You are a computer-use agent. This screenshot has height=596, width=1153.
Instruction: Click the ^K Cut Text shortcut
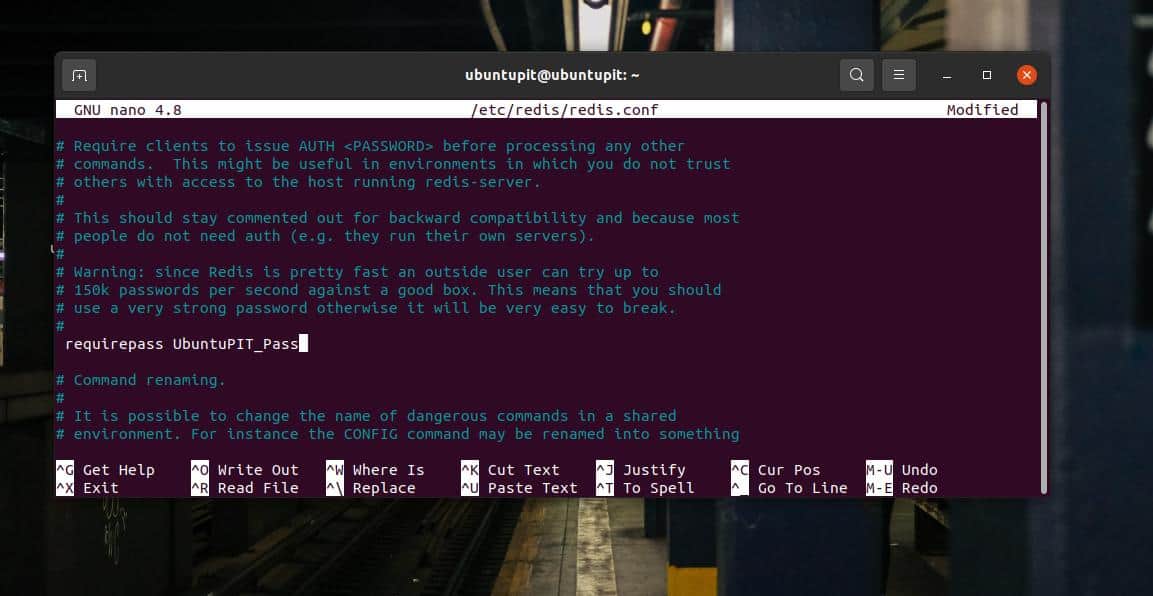point(510,470)
